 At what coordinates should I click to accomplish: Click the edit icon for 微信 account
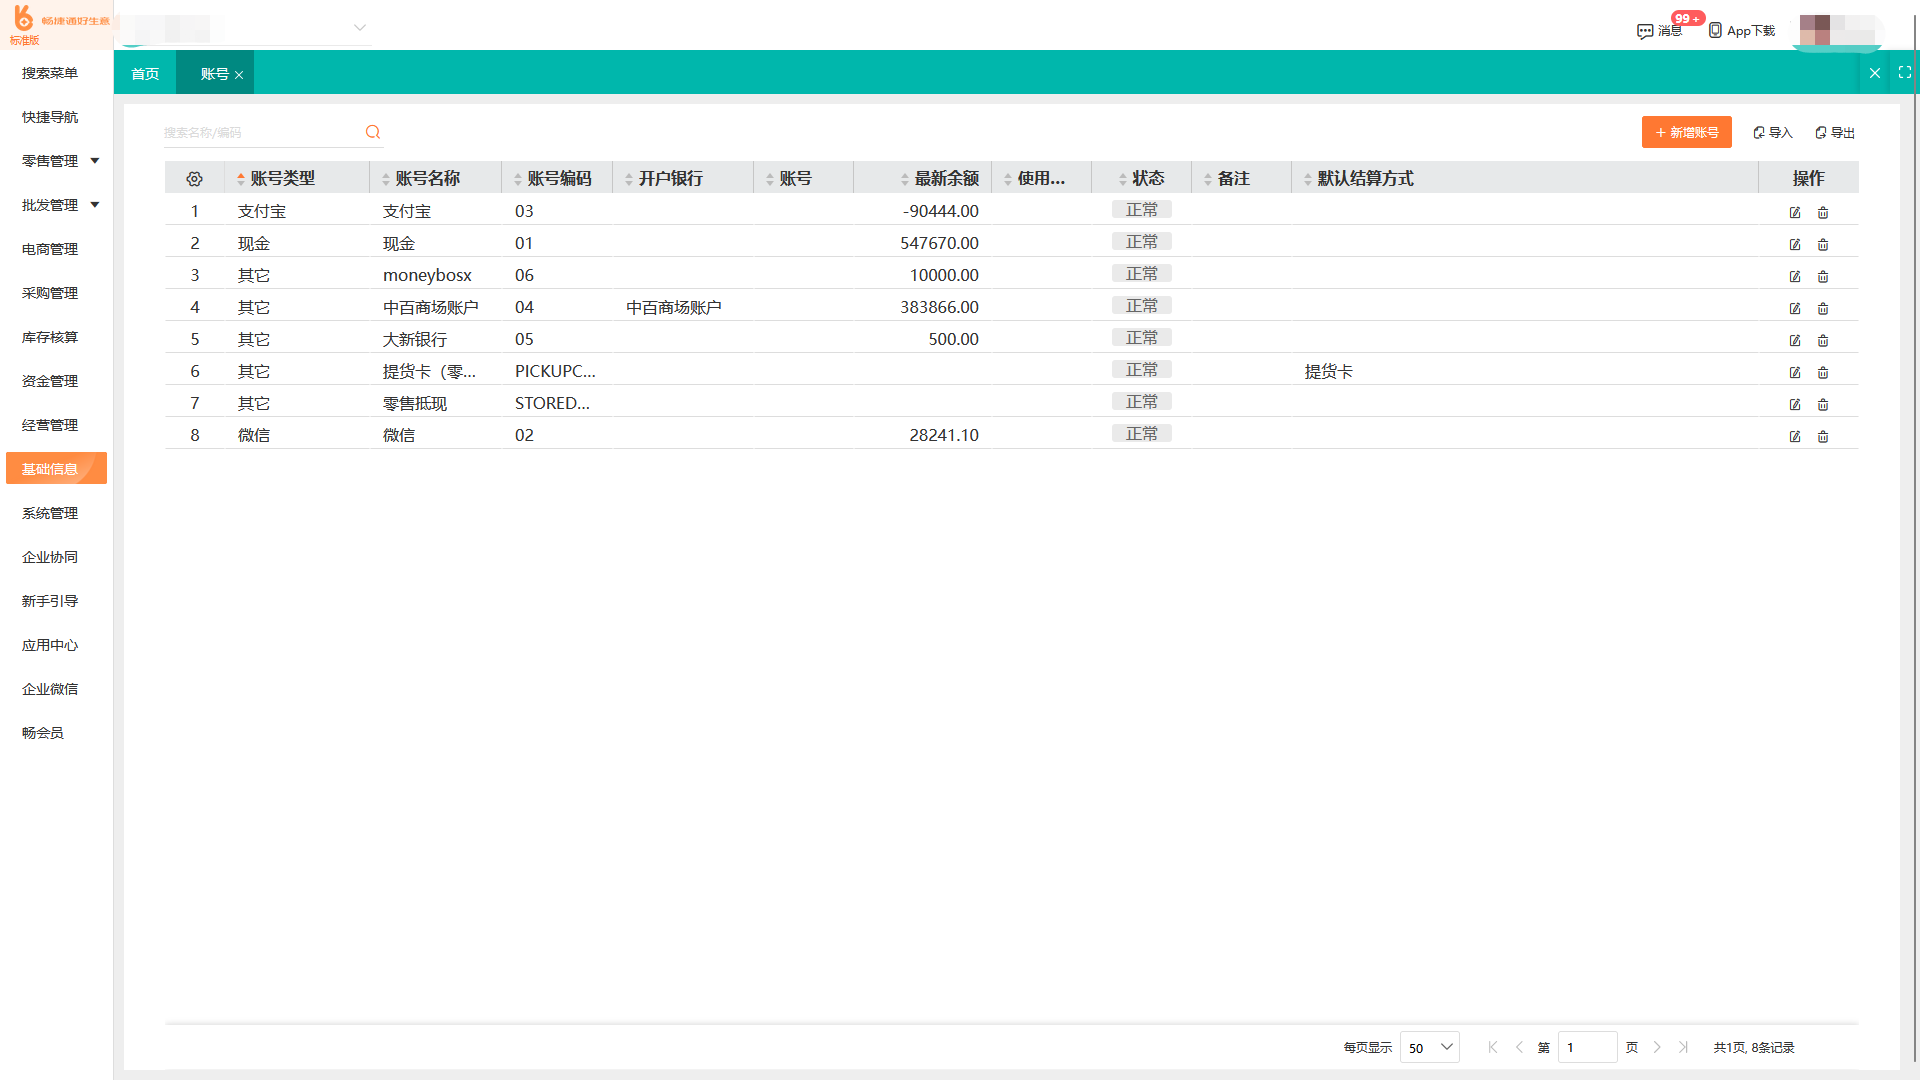[1795, 435]
